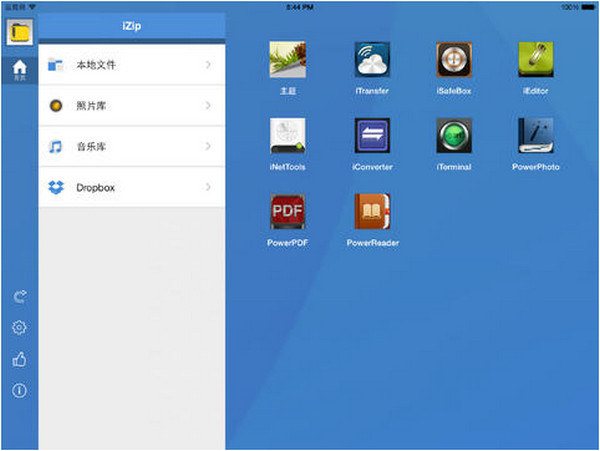Launch the iTerminal app
The width and height of the screenshot is (600, 451).
coord(454,136)
